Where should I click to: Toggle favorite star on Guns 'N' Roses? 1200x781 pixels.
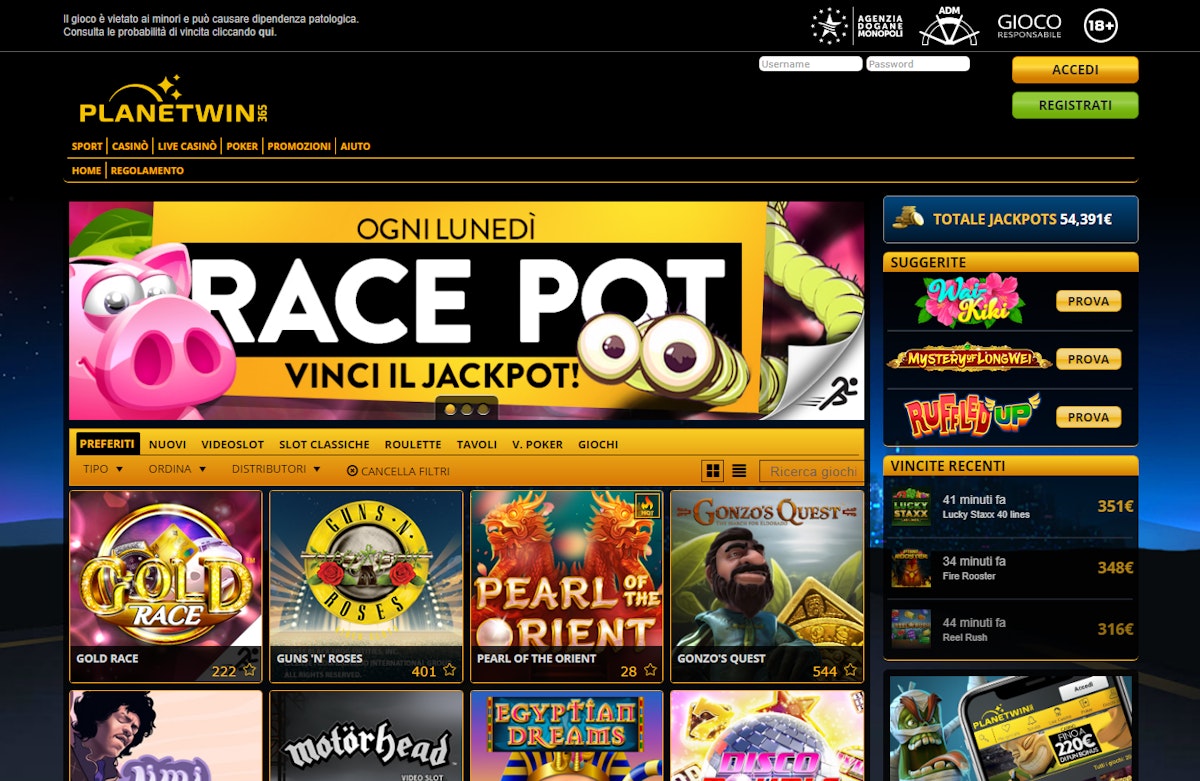[450, 670]
